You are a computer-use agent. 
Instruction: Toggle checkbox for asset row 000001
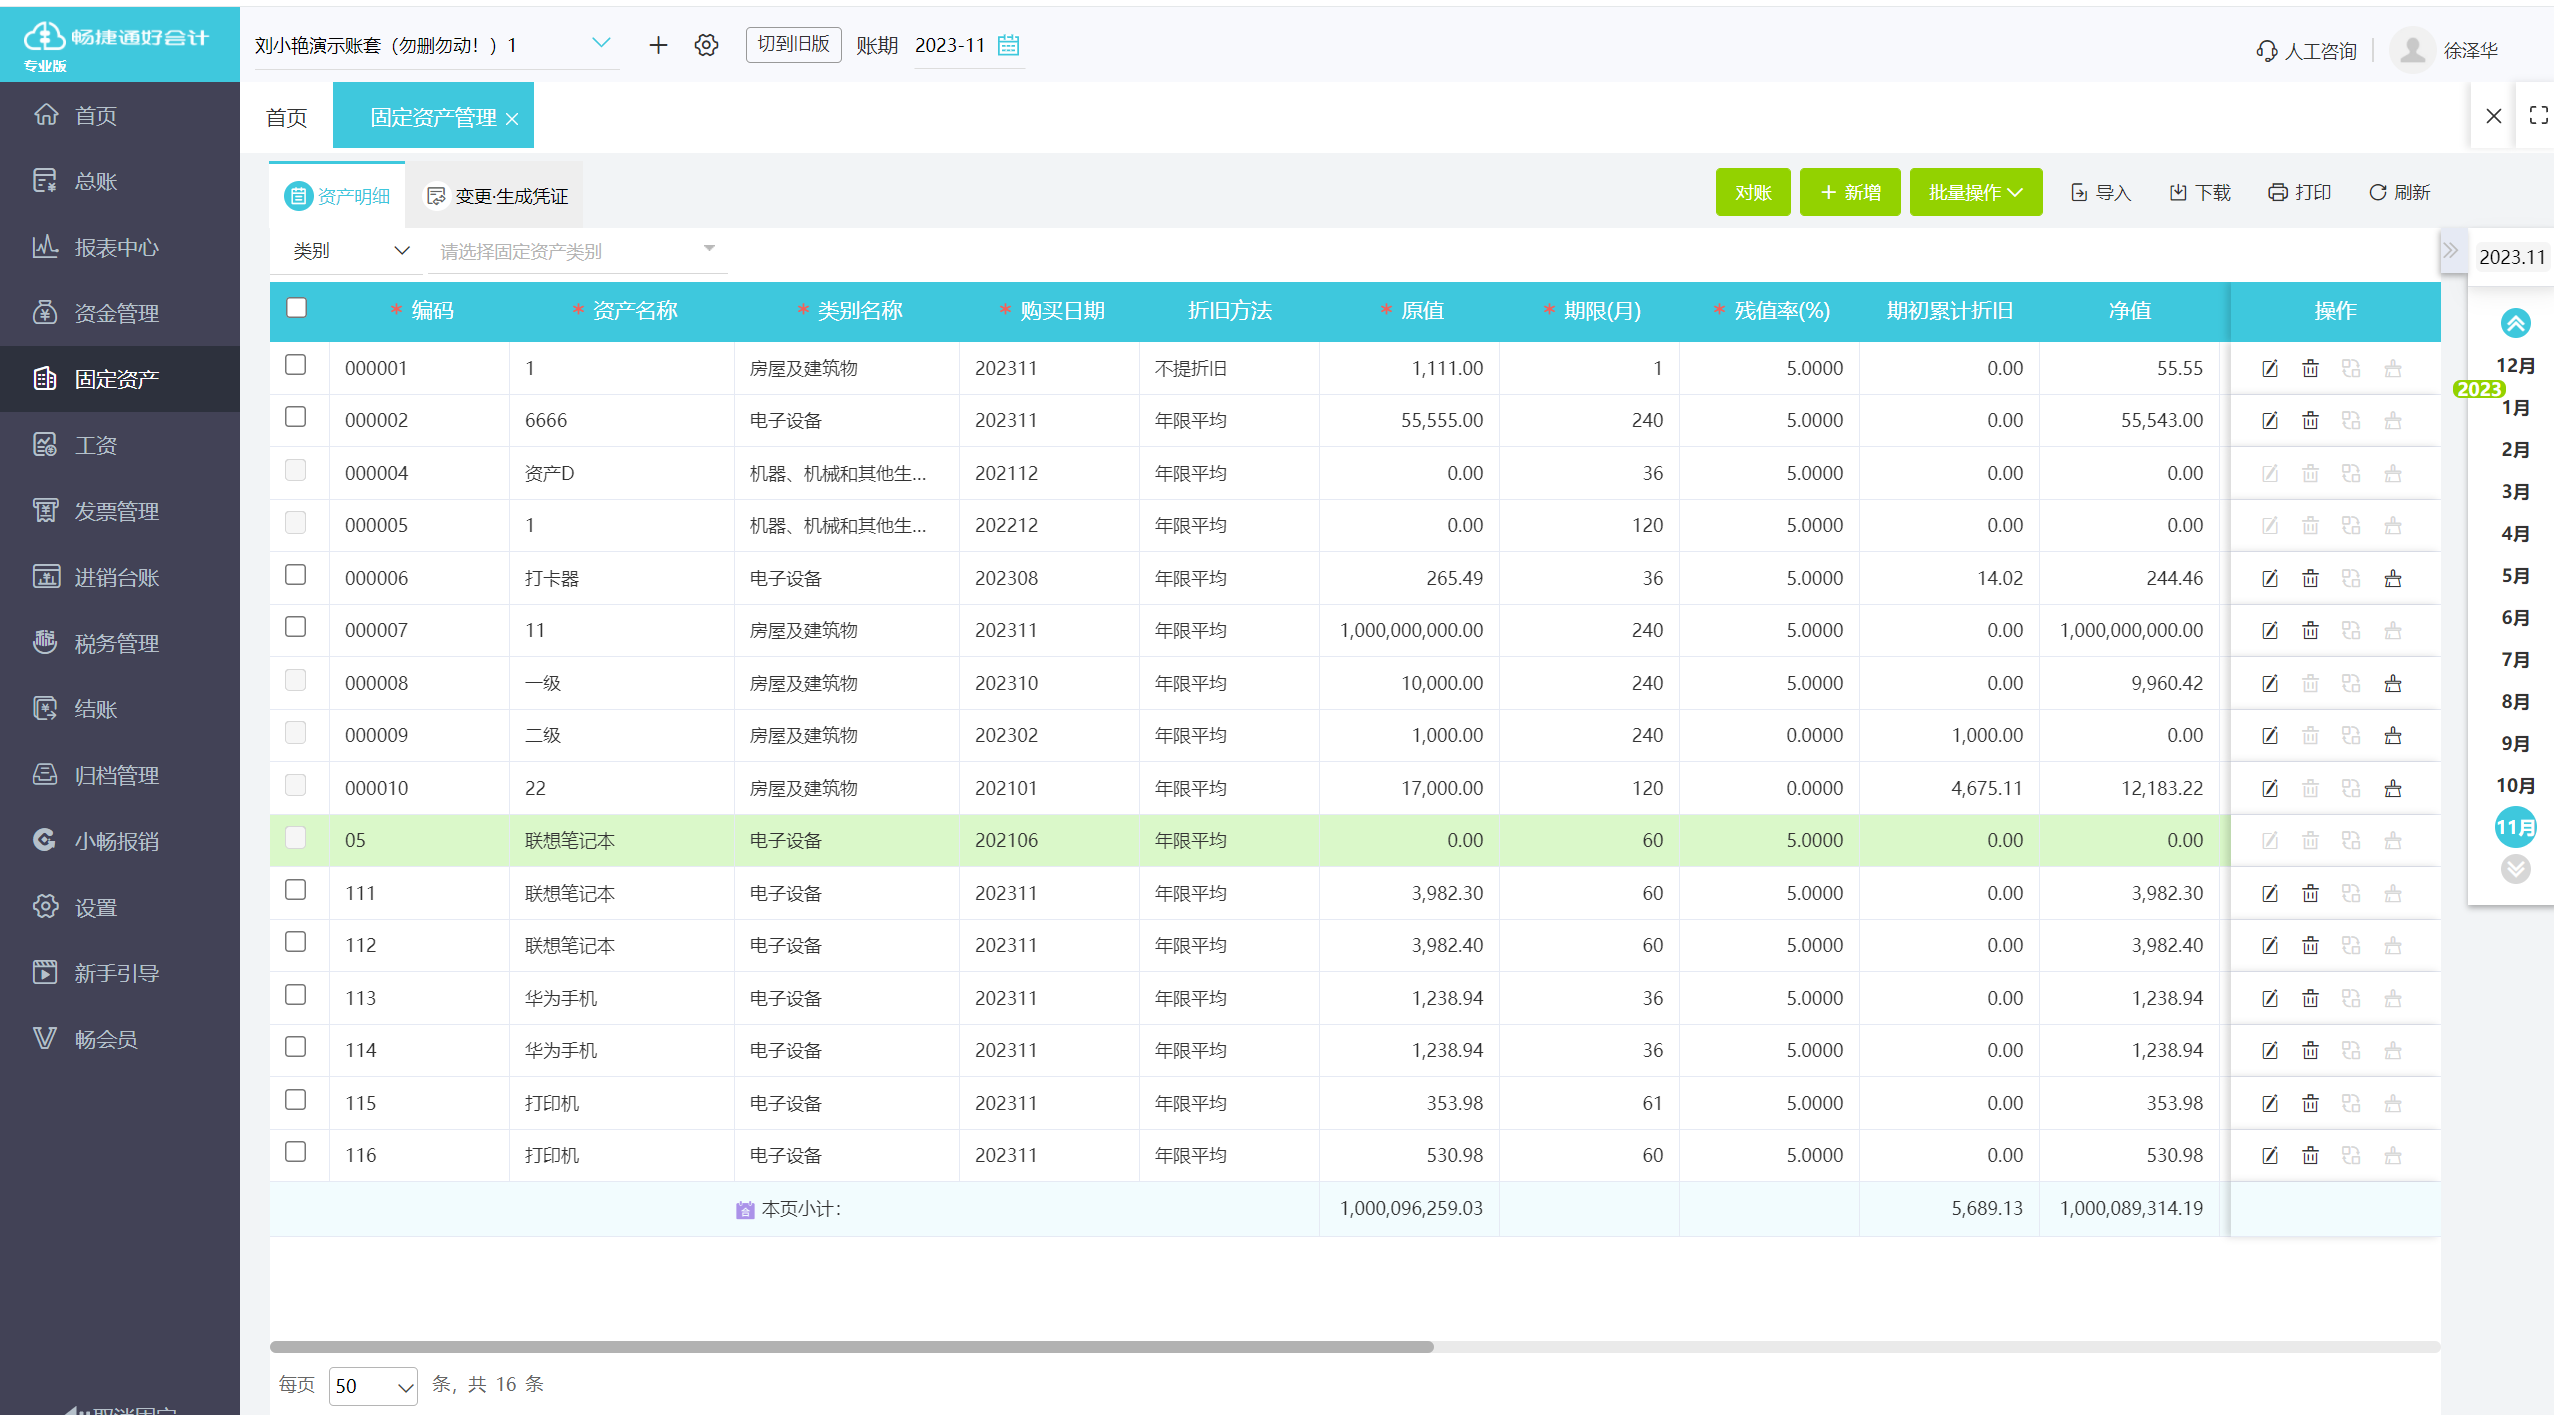pyautogui.click(x=296, y=364)
